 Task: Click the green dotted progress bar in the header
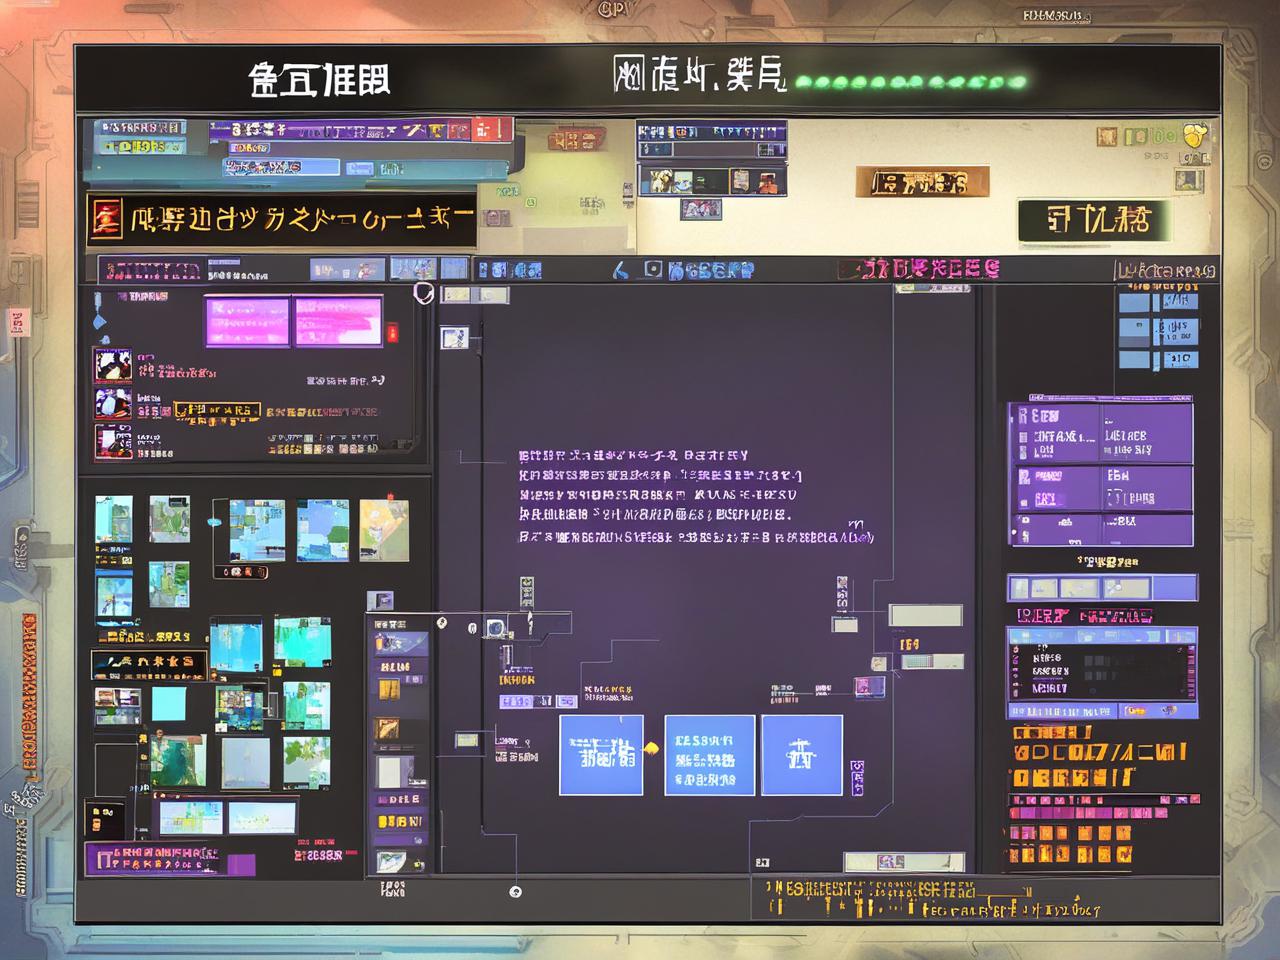(x=910, y=82)
